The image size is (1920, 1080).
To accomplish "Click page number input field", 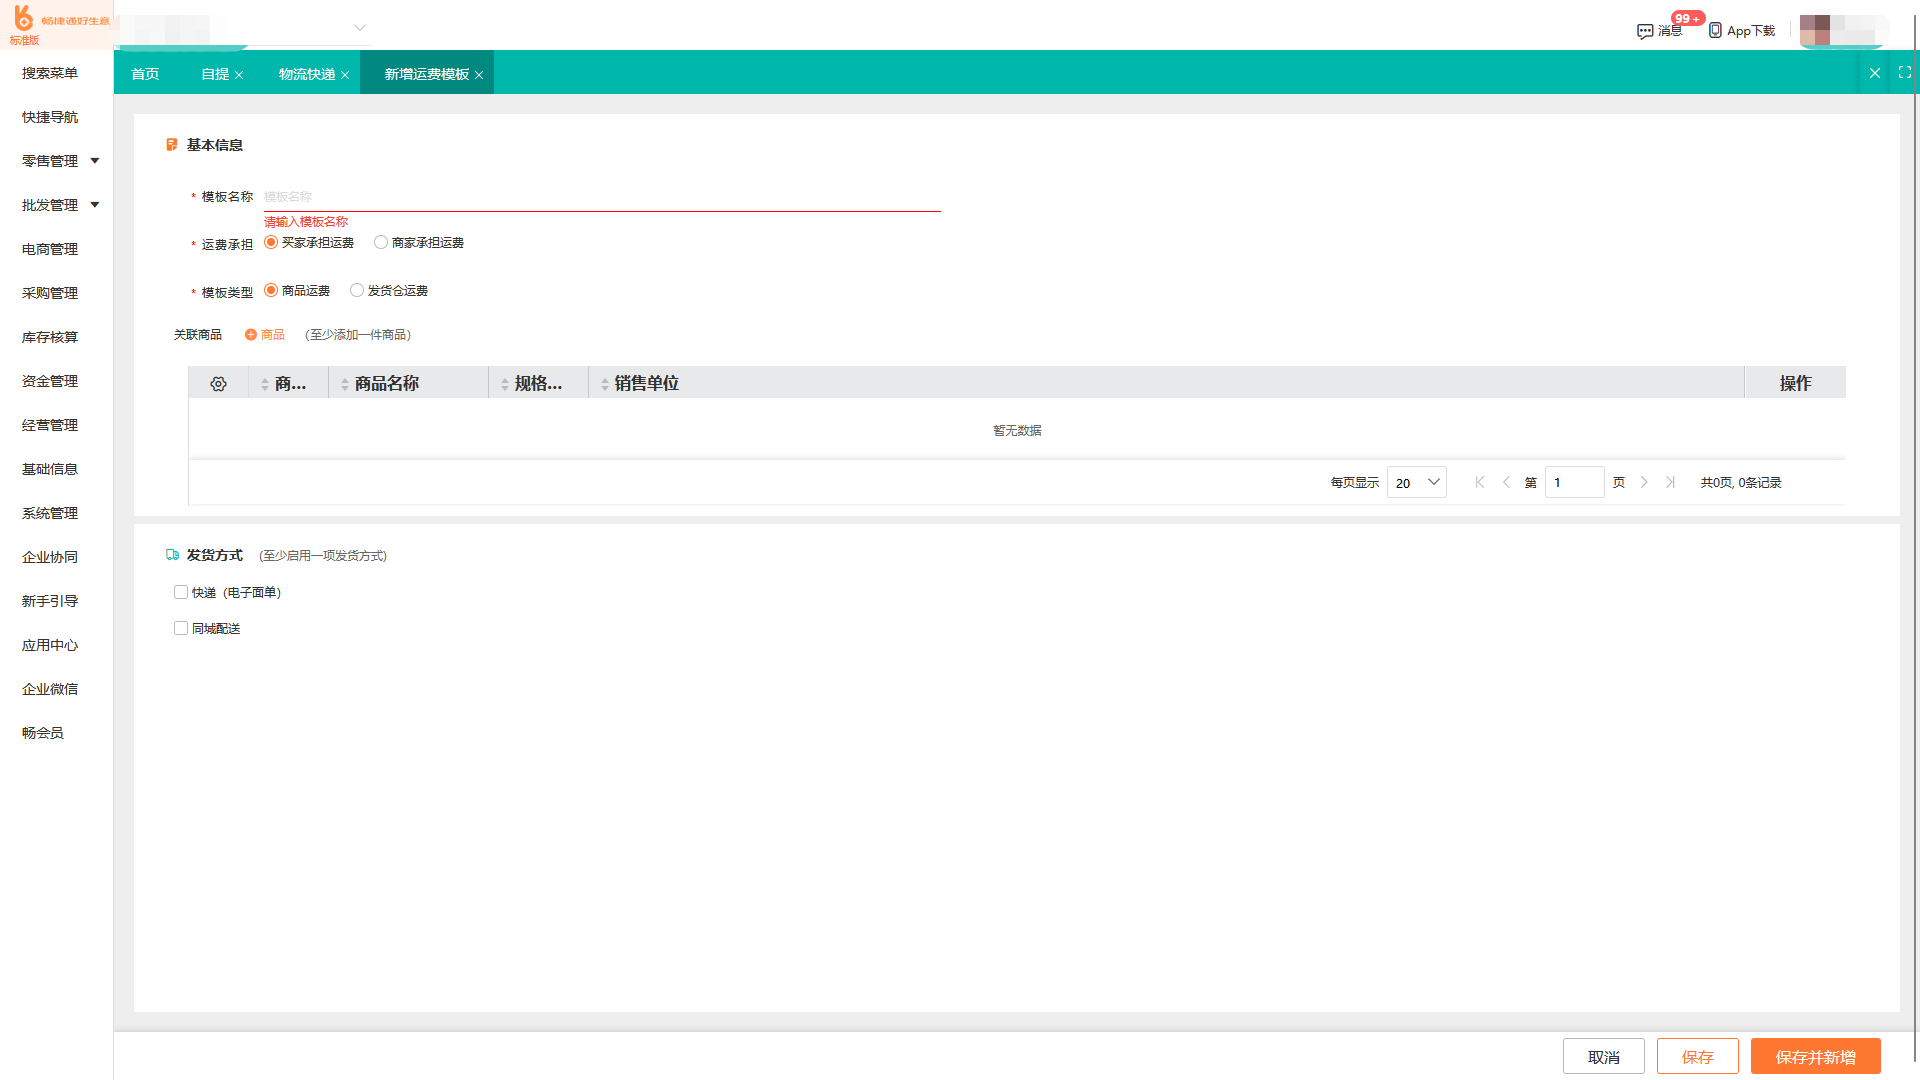I will pos(1573,481).
